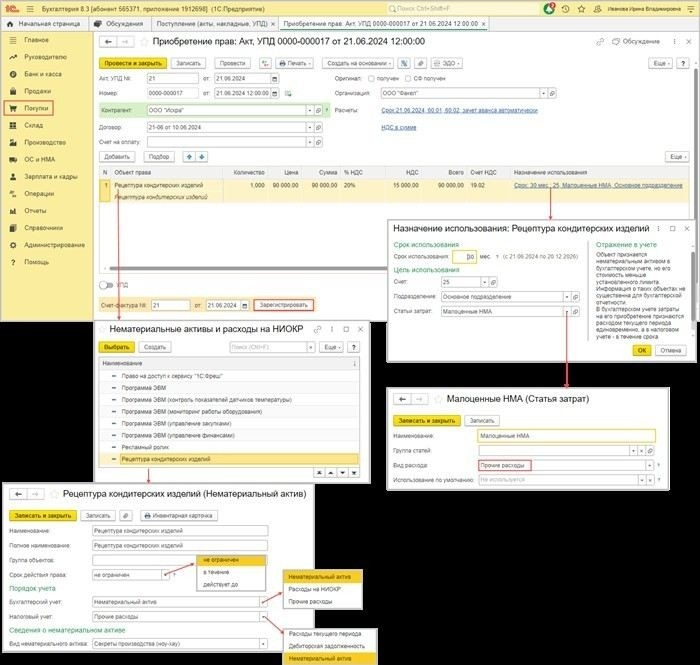Select Рекламный ролик in the list
The image size is (700, 665).
[x=142, y=447]
